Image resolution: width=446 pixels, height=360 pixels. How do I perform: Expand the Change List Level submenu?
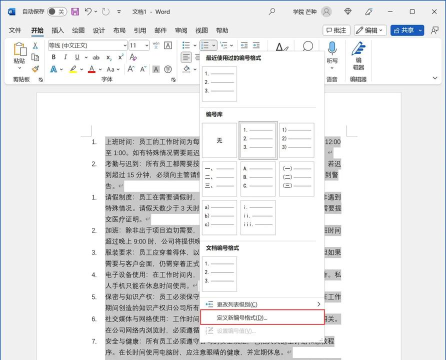point(262,304)
